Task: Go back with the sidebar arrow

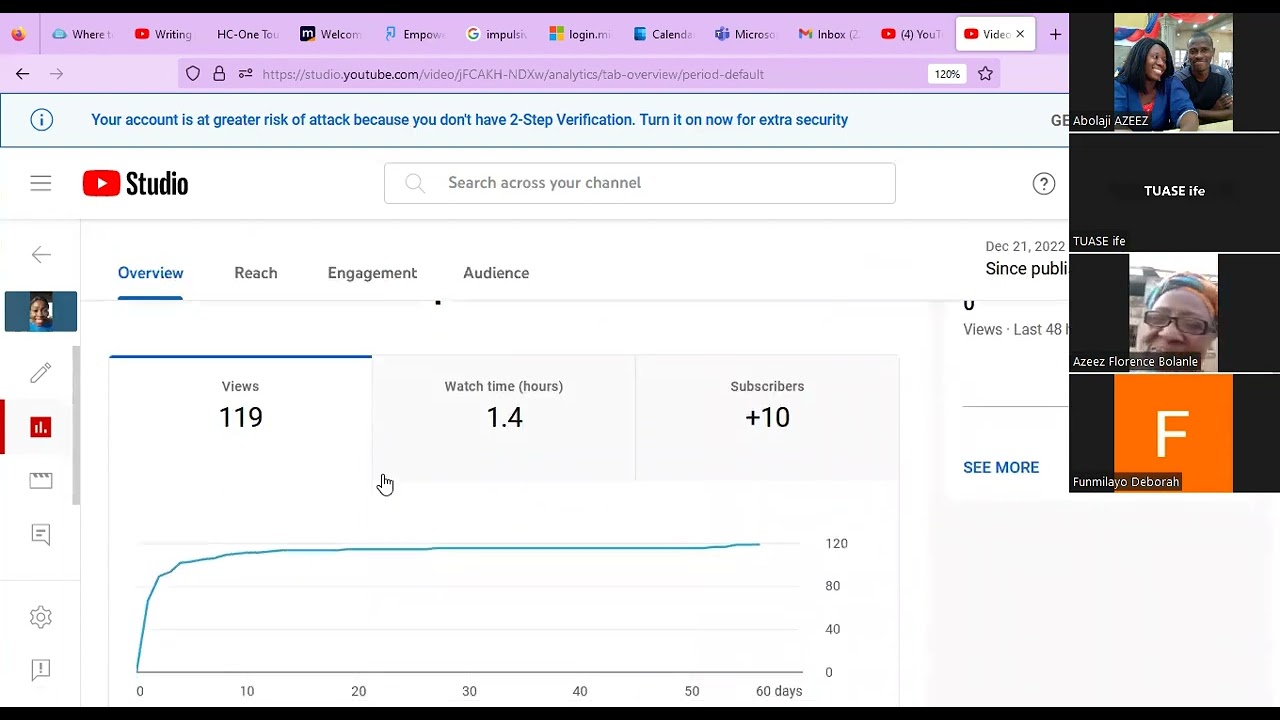Action: point(41,255)
